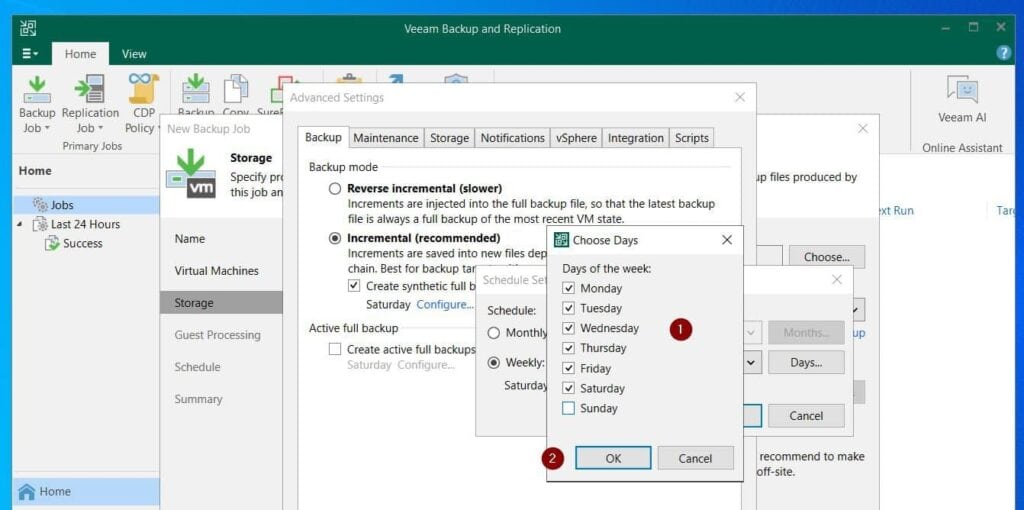Uncheck Friday in Choose Days
This screenshot has width=1024, height=510.
coord(568,368)
